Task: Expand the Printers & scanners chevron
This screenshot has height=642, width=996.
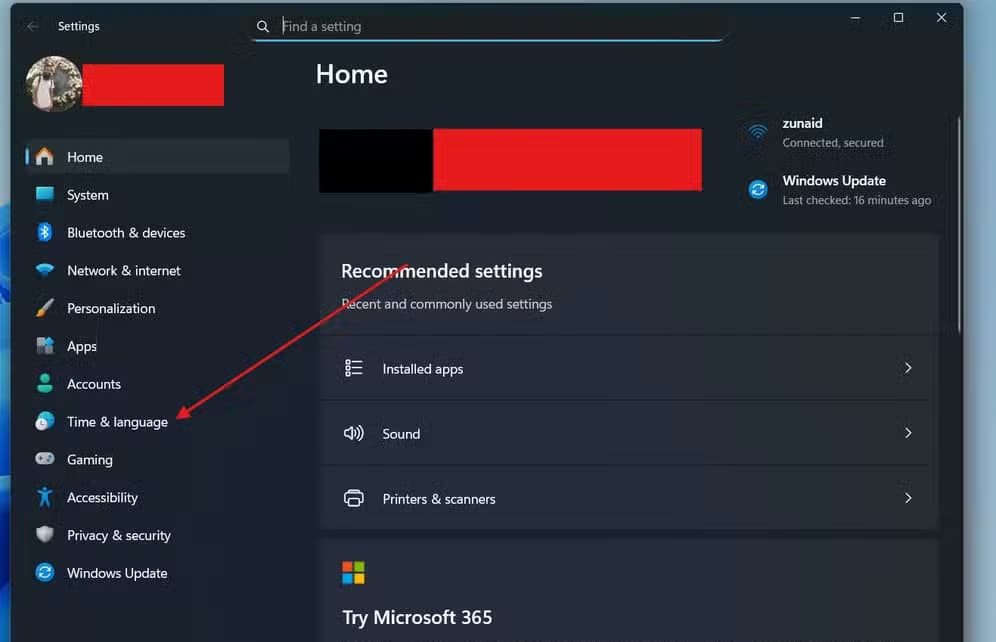Action: (908, 498)
